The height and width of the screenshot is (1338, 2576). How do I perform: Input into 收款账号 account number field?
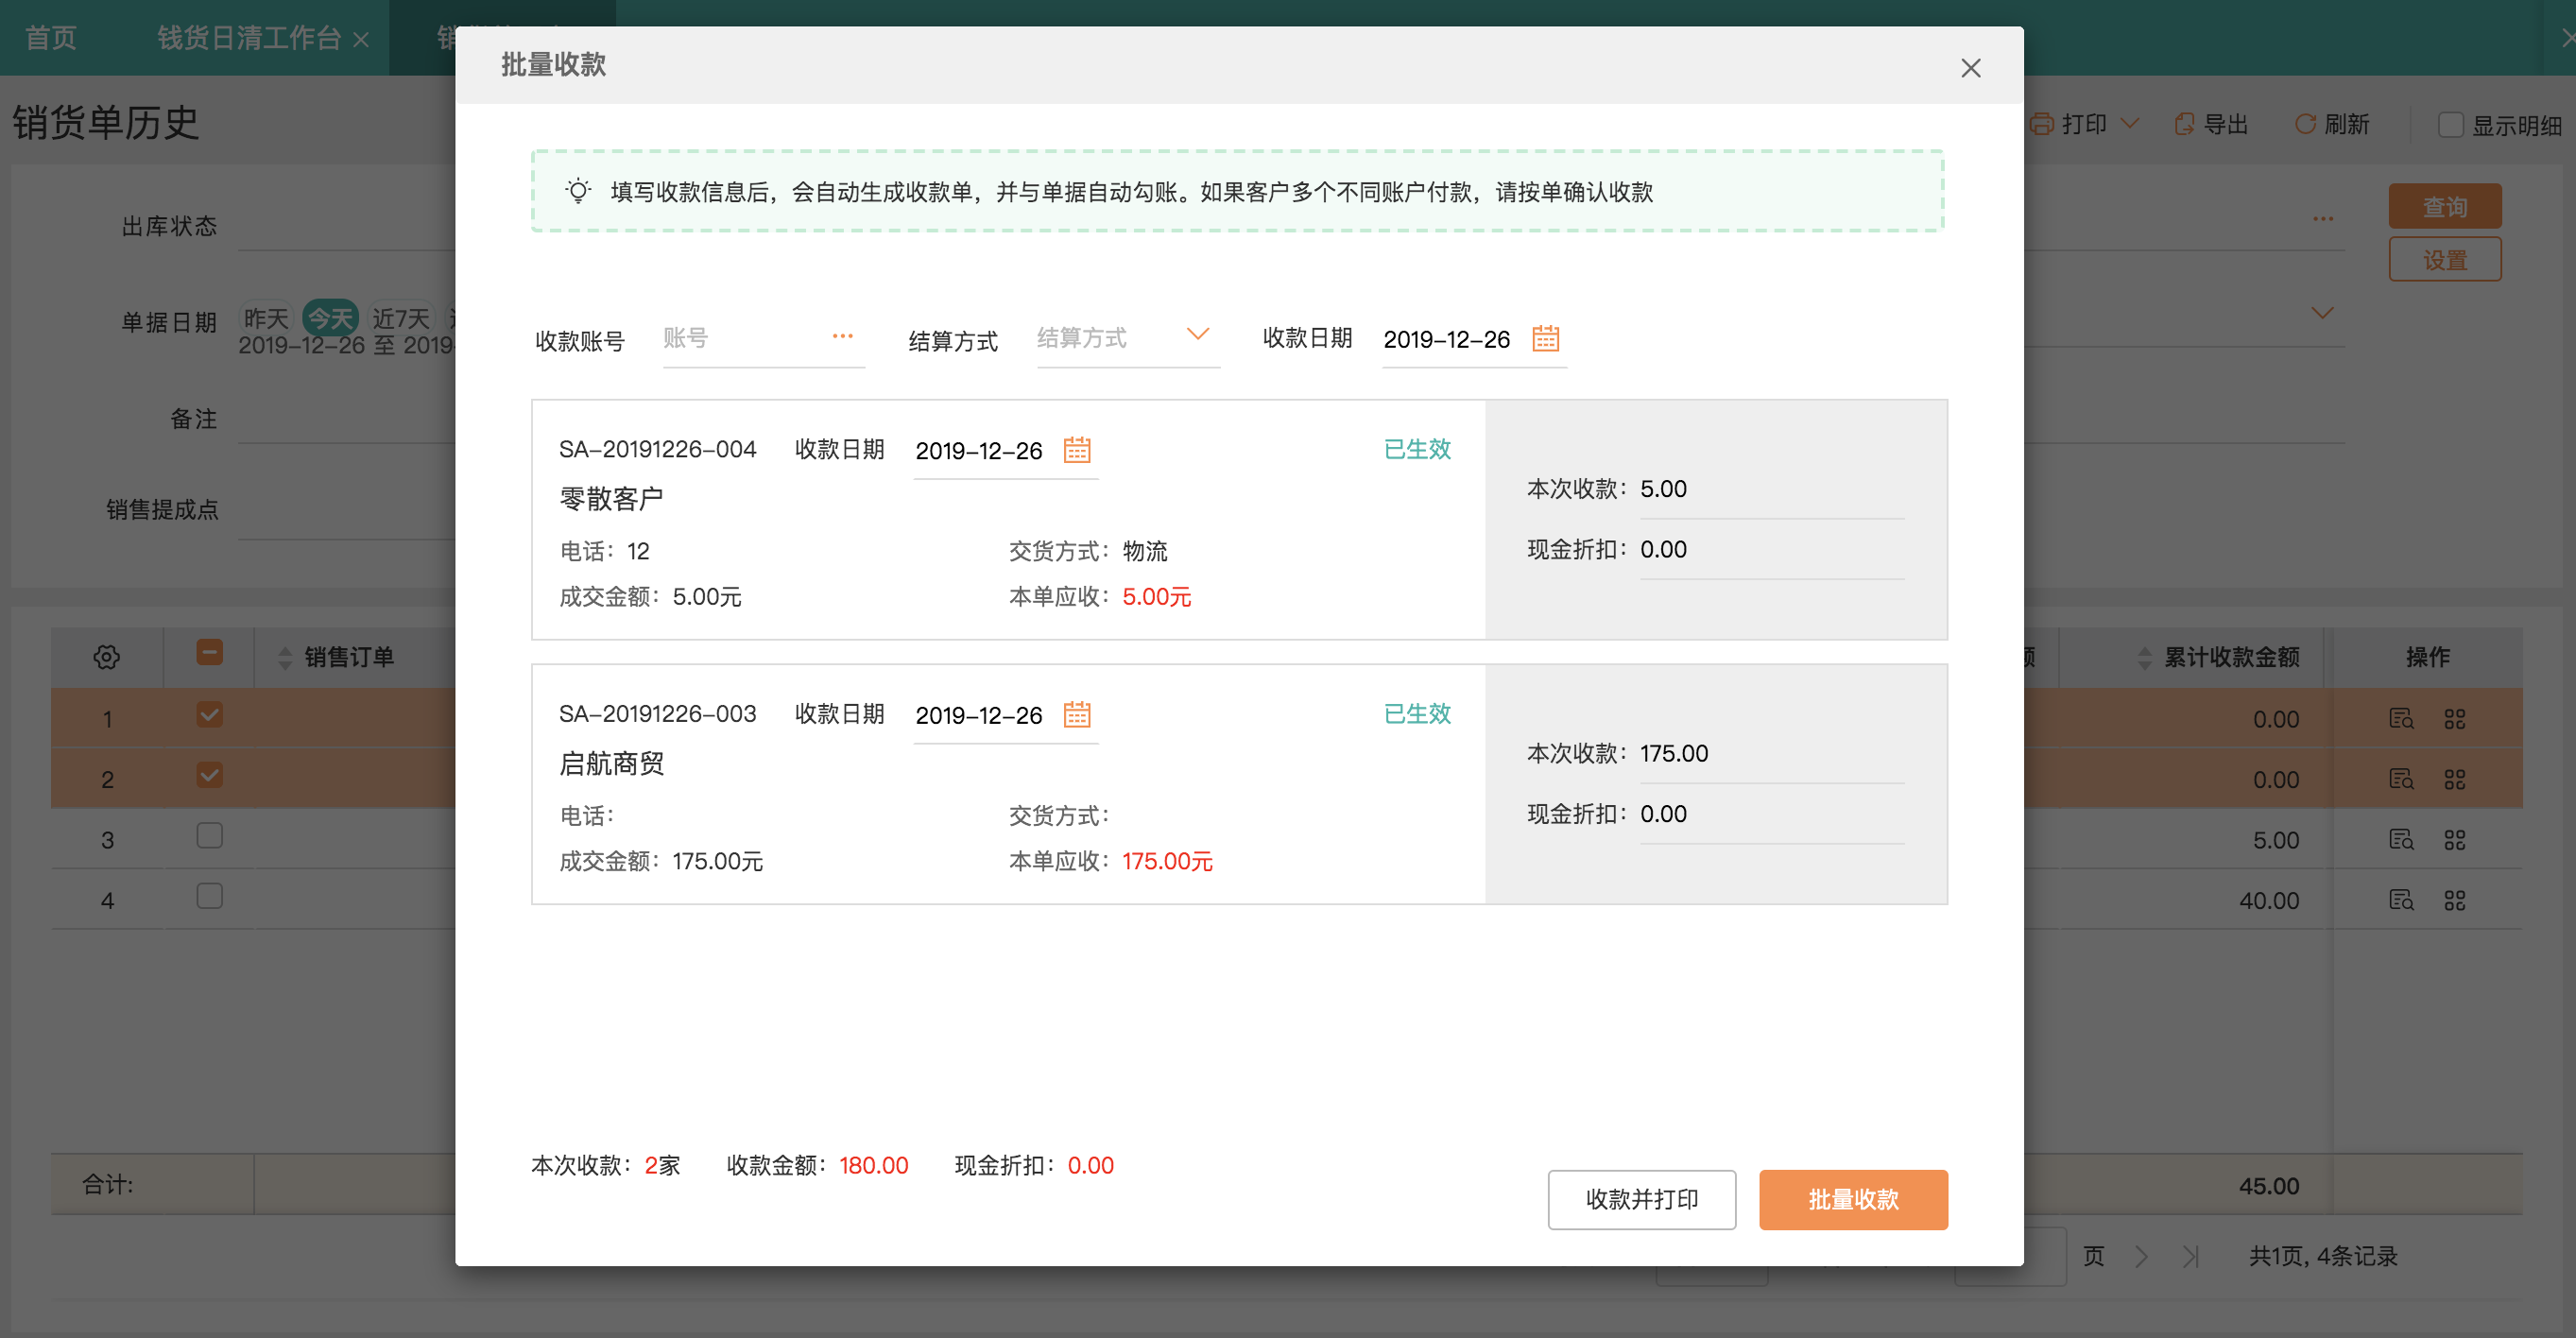745,335
